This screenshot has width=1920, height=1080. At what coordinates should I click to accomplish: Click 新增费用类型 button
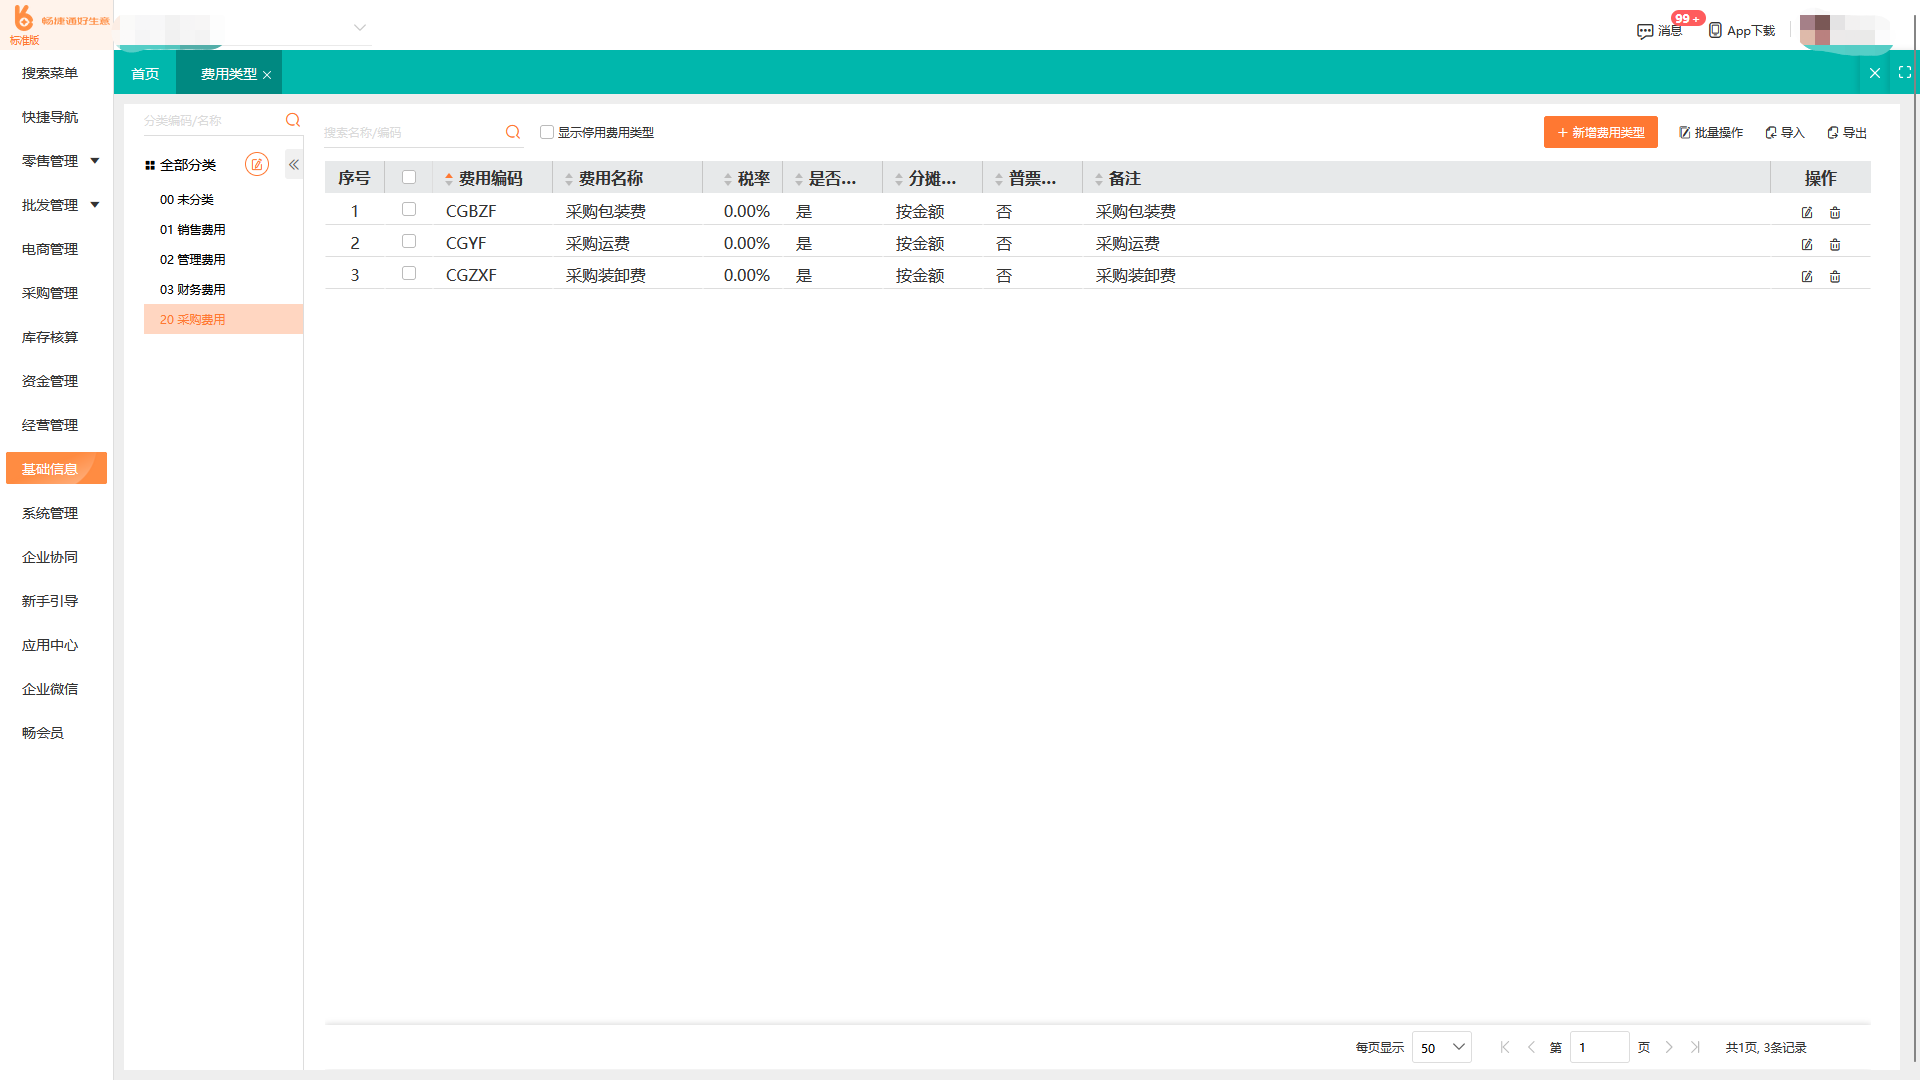[1600, 132]
